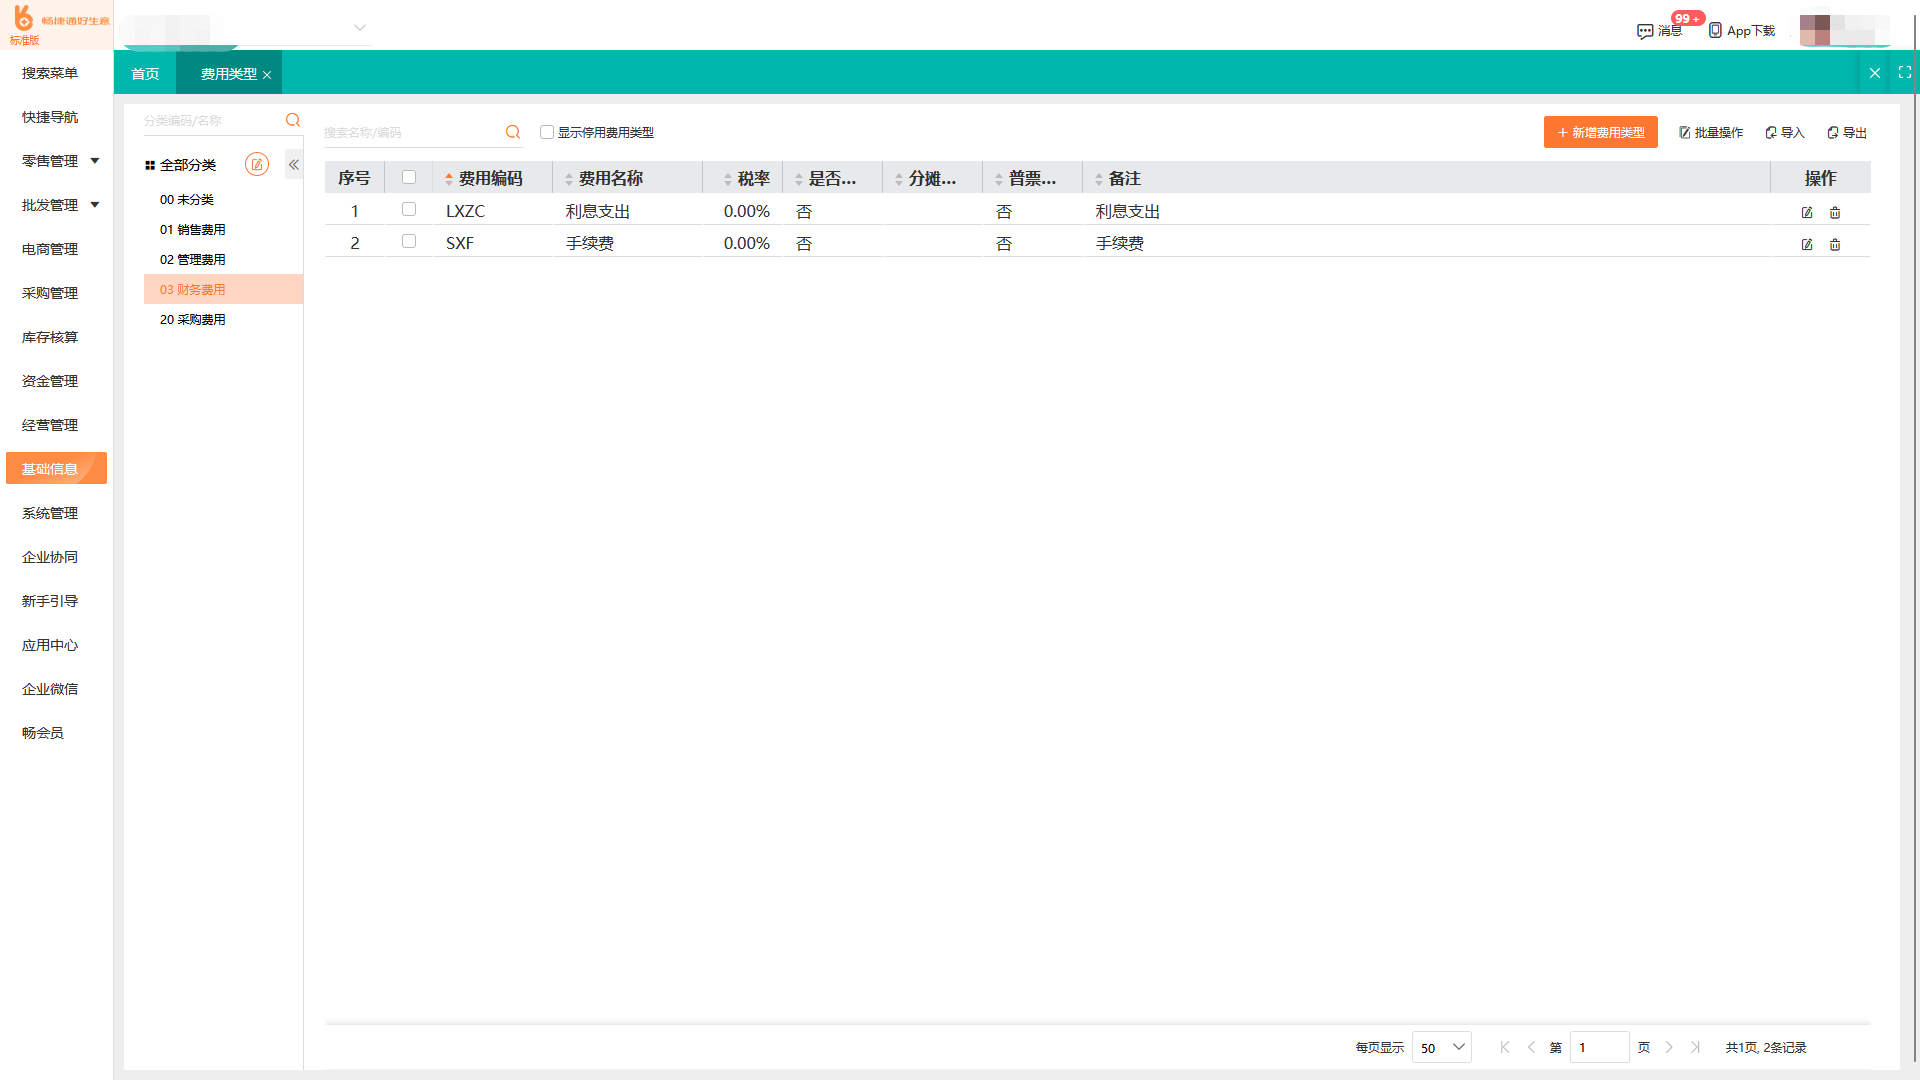The image size is (1920, 1080).
Task: Check the checkbox for row 2
Action: click(409, 241)
